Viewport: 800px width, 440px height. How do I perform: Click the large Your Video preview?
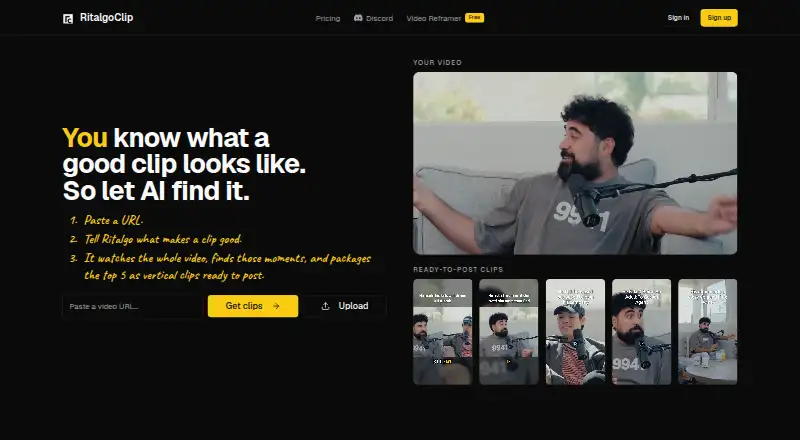575,163
